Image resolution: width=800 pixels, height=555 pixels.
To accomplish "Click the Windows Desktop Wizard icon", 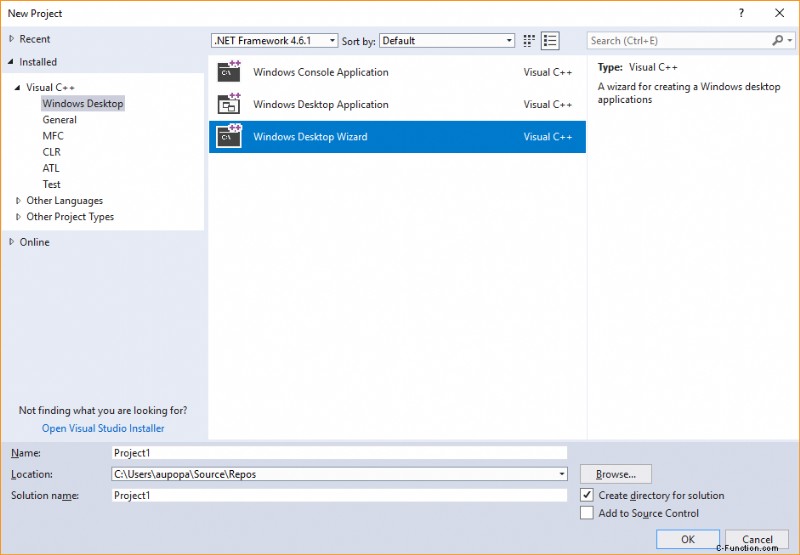I will click(x=229, y=136).
